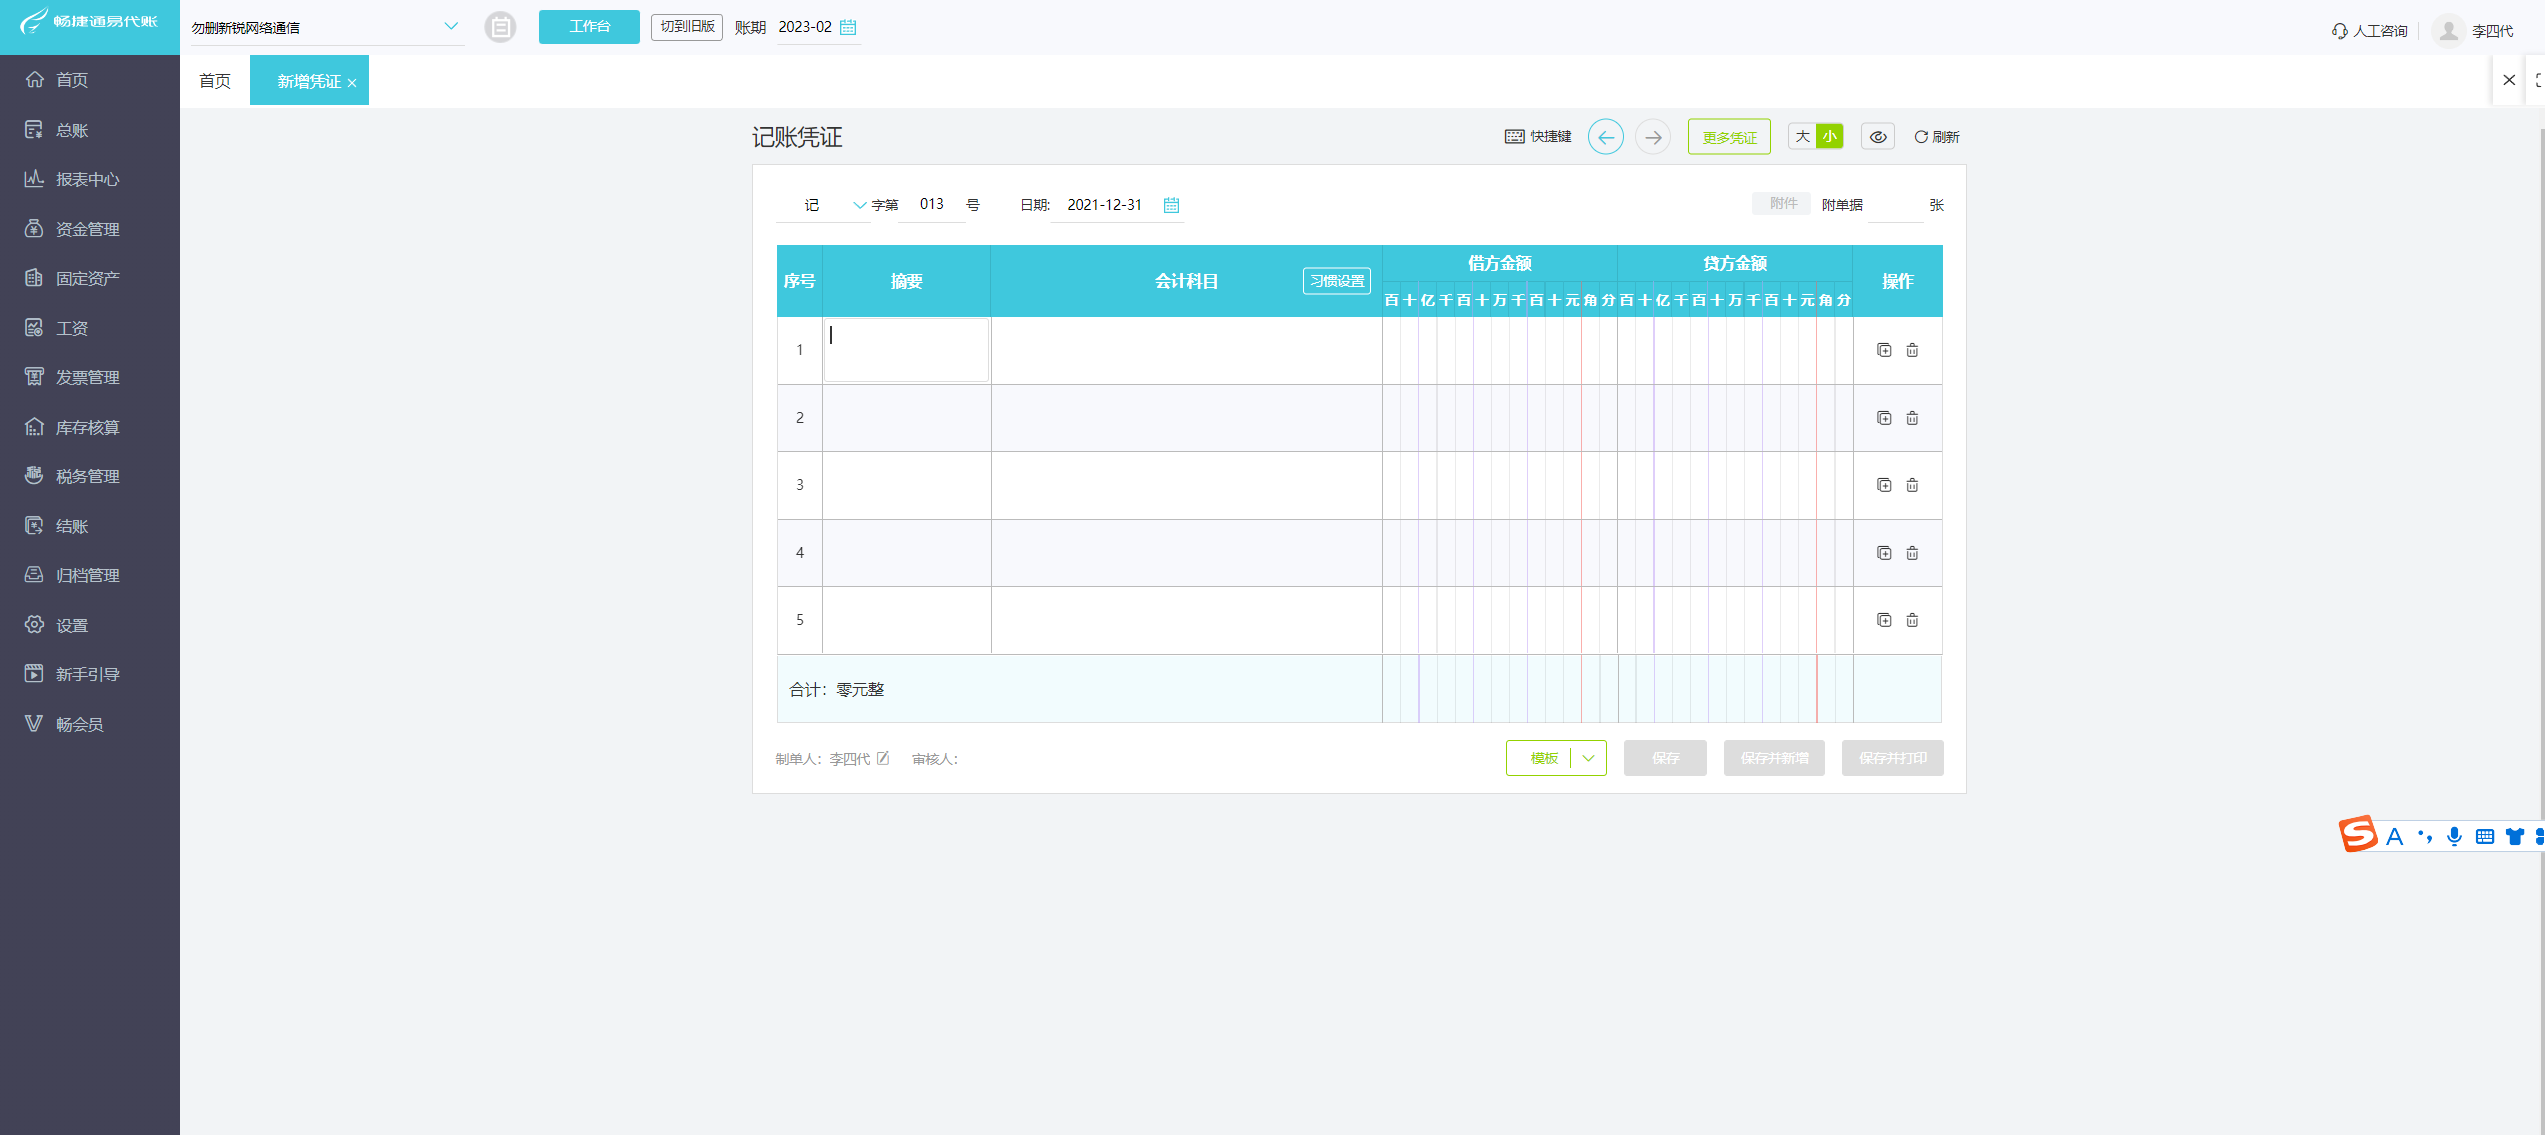Screen dimensions: 2545x1135
Task: Select the 税务管理 sidebar menu item
Action: (89, 476)
